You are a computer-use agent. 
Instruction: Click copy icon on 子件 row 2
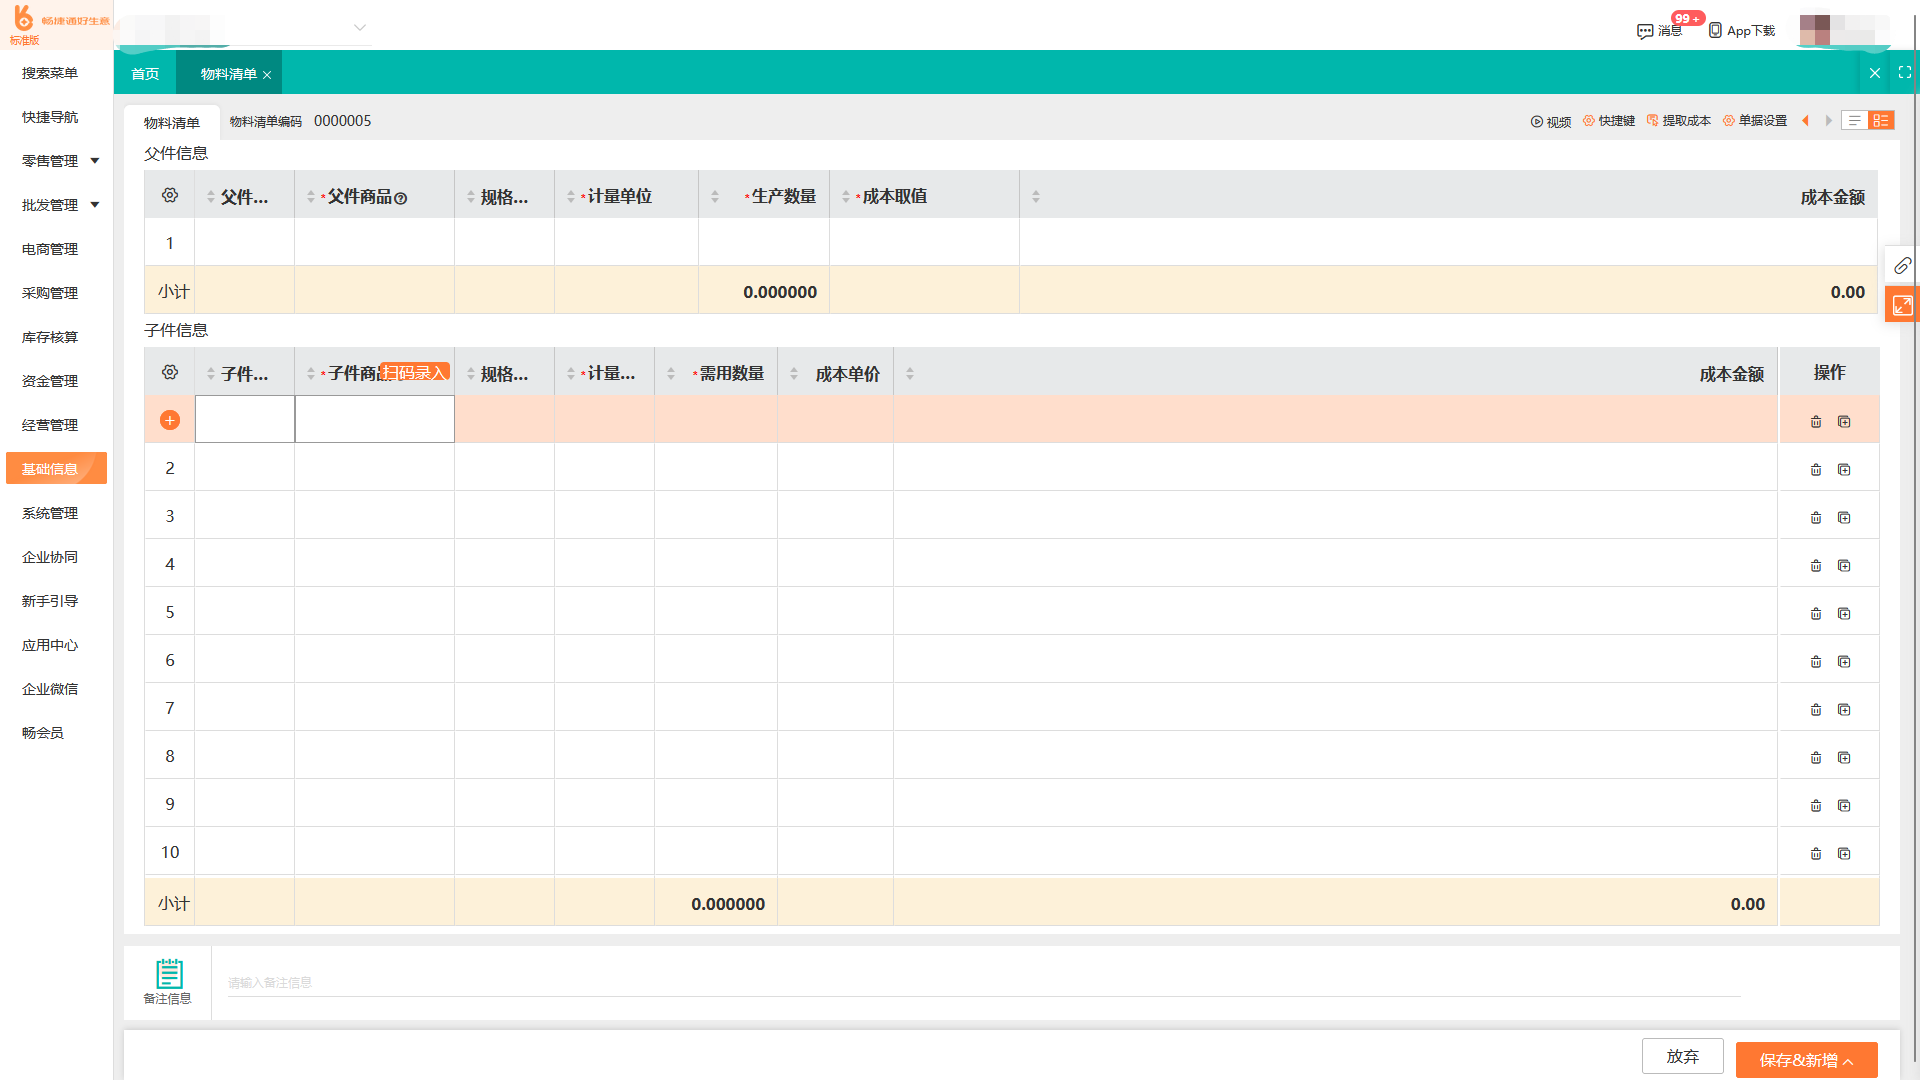coord(1844,469)
